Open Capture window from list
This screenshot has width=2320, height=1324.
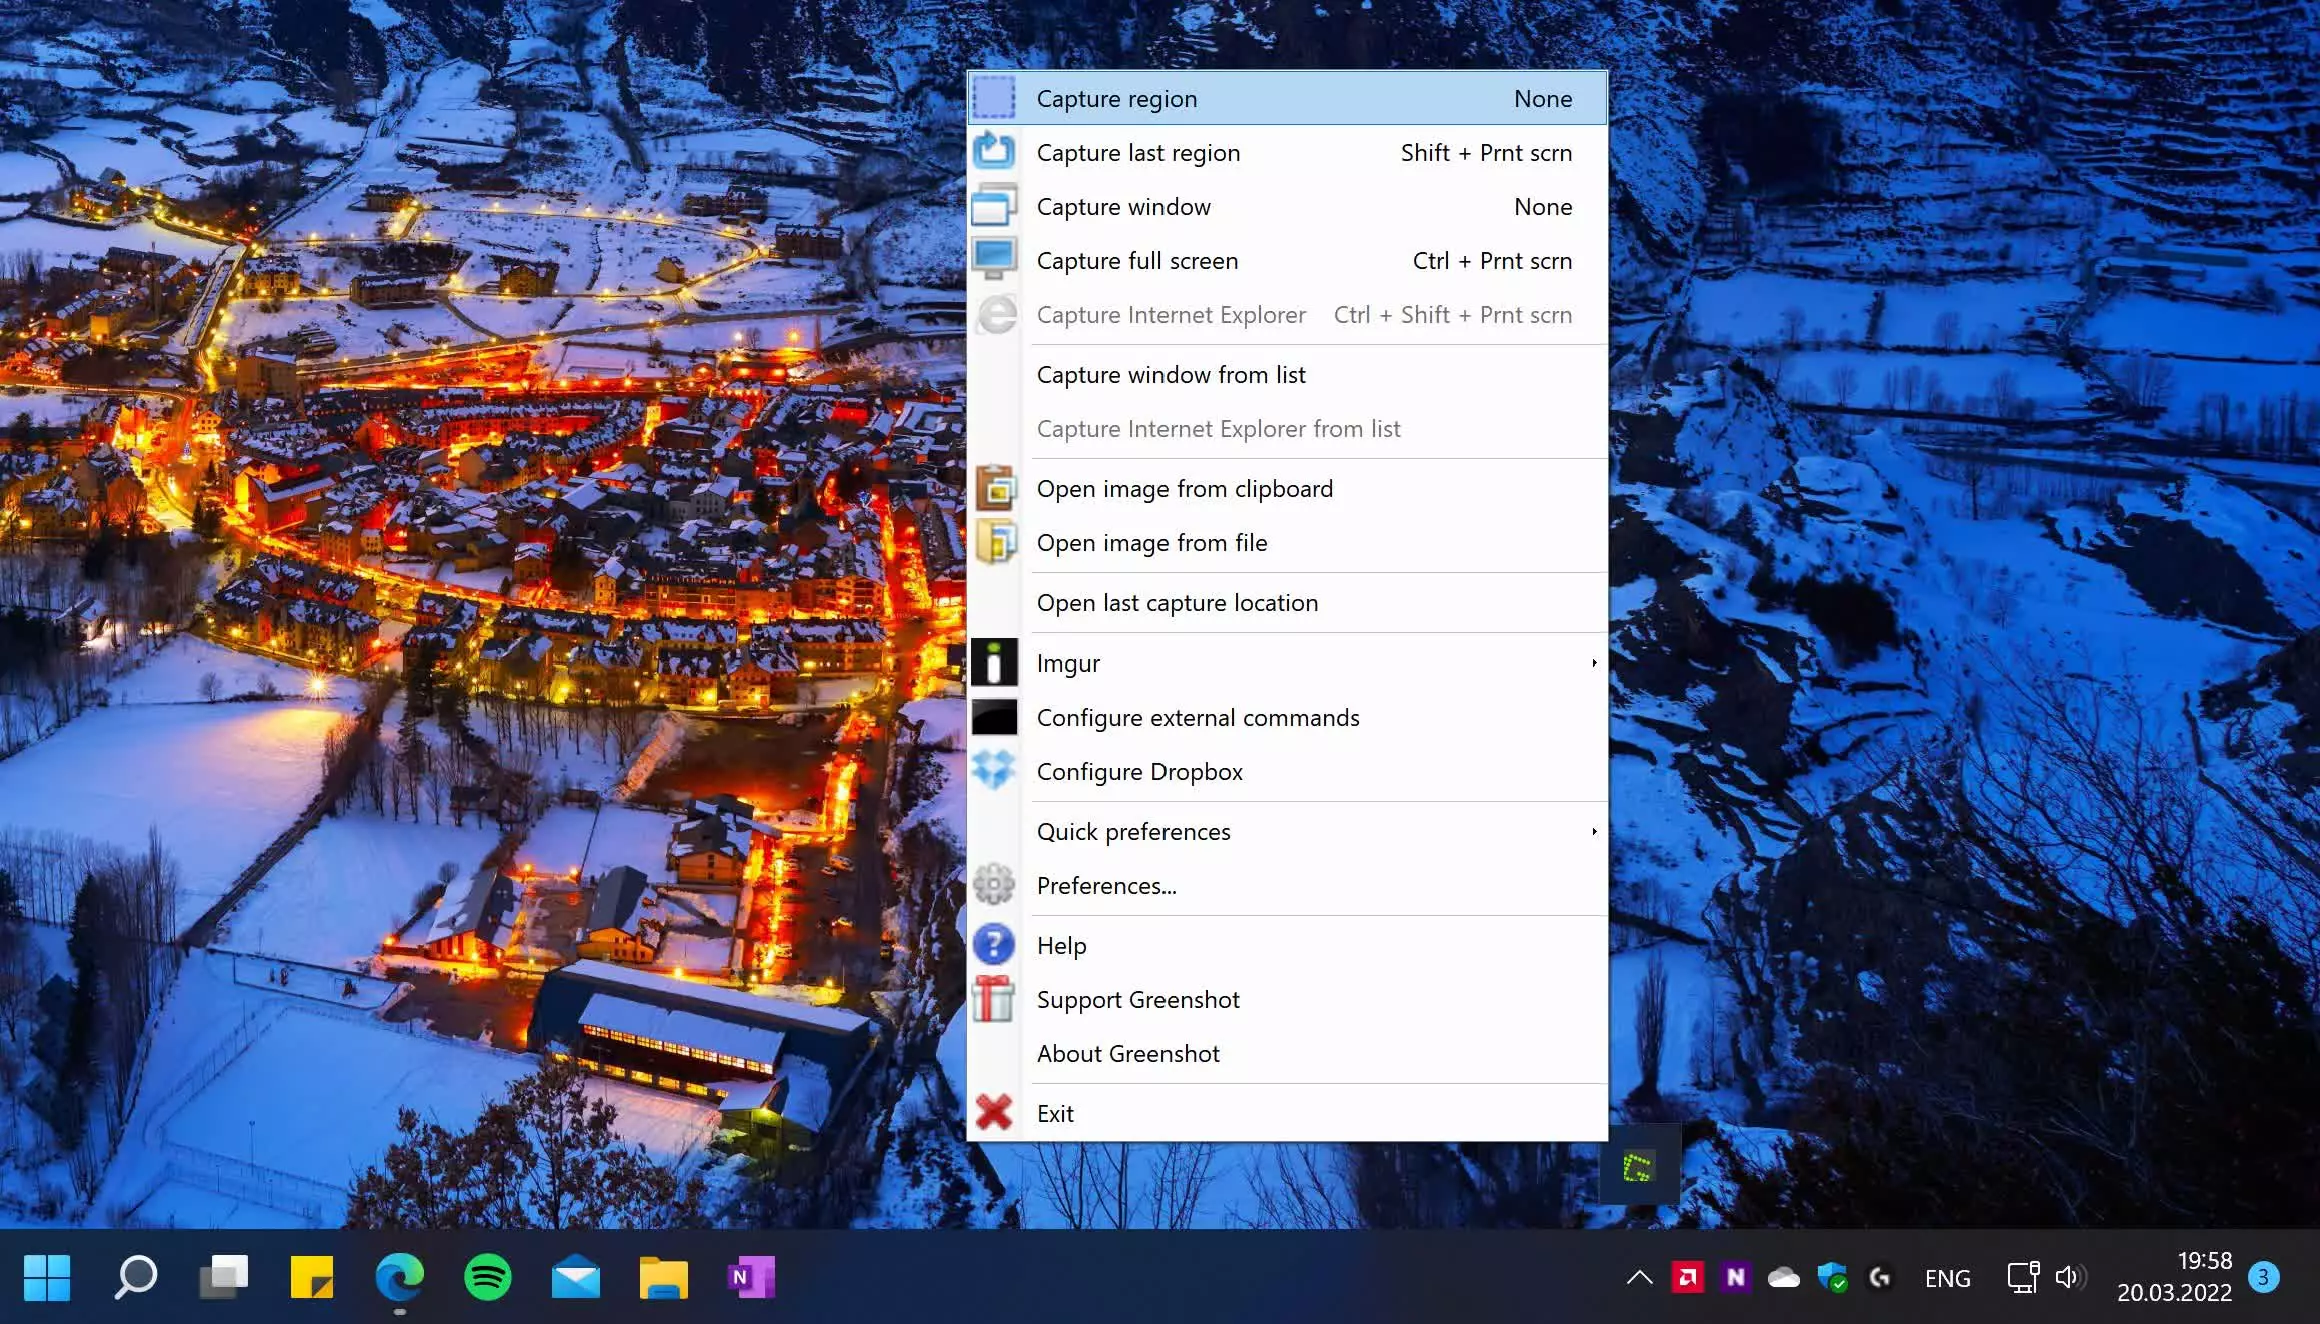(x=1171, y=374)
